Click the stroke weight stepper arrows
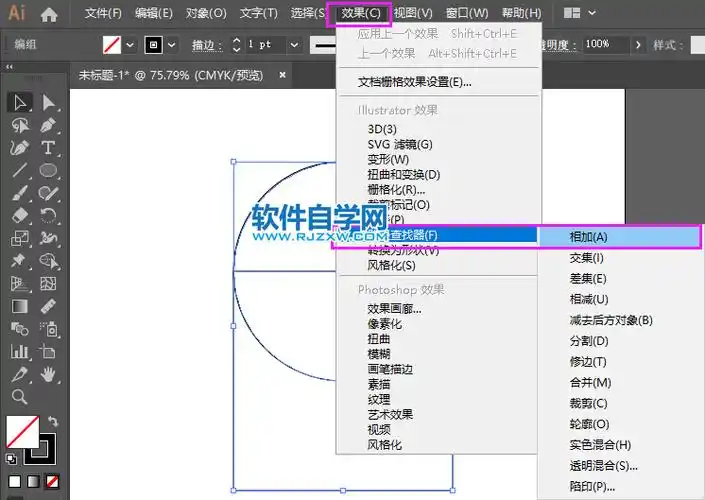Screen dimensions: 705x500 pos(236,45)
